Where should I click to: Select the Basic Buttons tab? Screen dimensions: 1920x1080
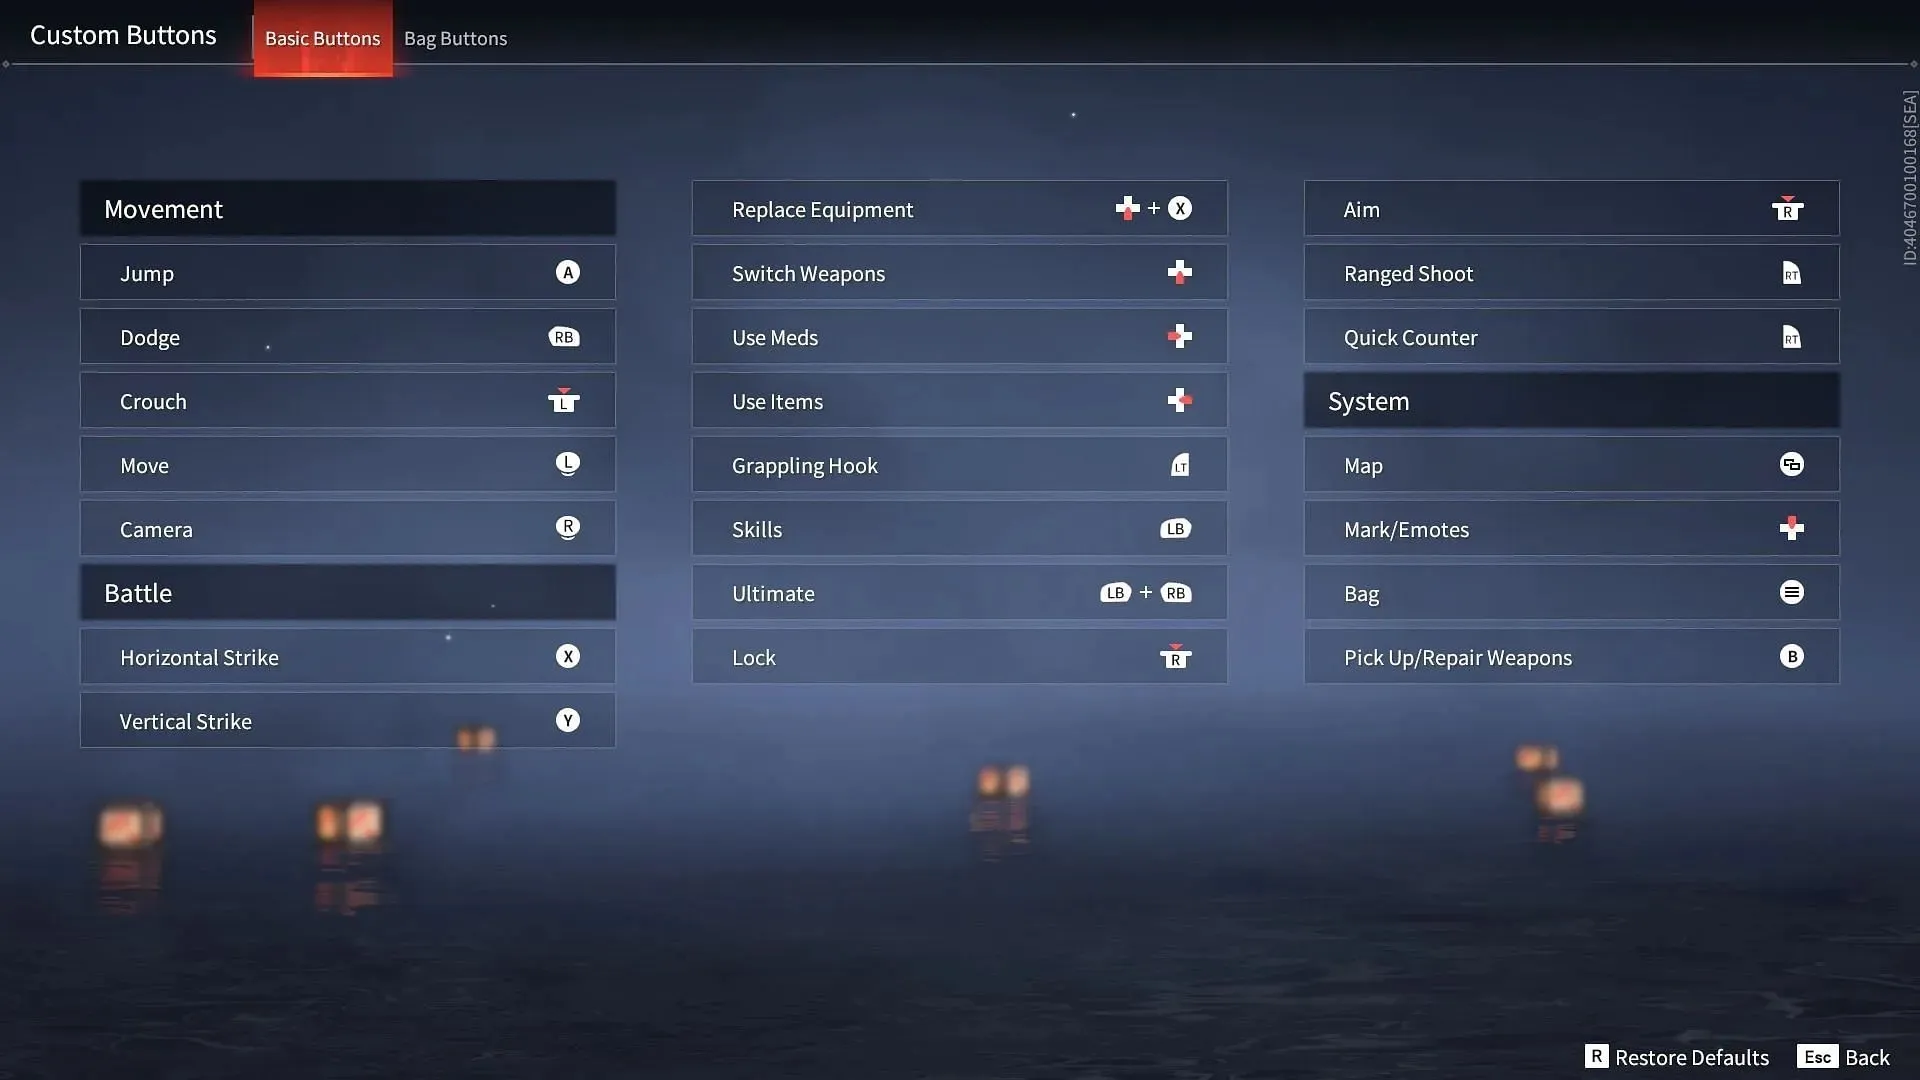tap(322, 36)
